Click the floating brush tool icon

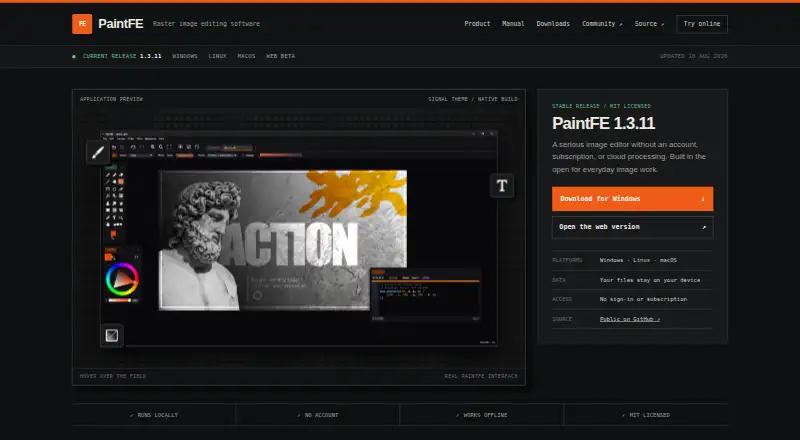tap(98, 152)
